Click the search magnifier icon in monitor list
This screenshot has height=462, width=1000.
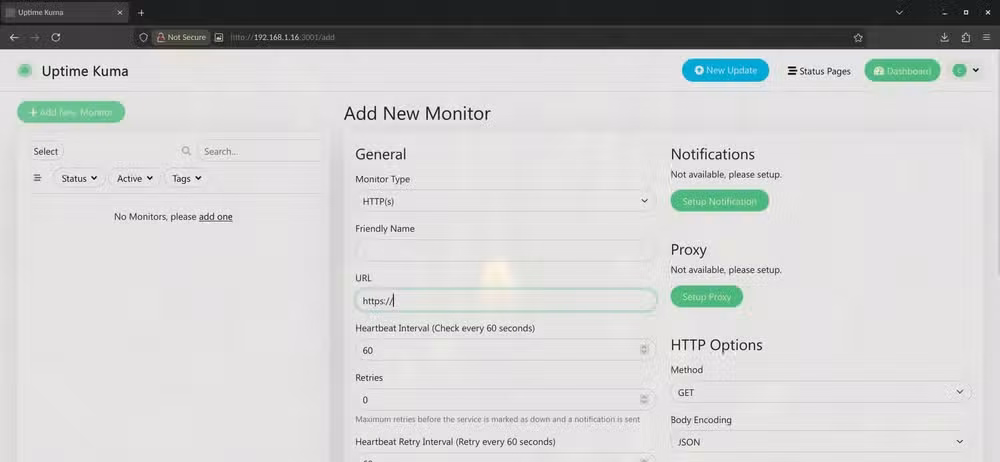pyautogui.click(x=186, y=151)
